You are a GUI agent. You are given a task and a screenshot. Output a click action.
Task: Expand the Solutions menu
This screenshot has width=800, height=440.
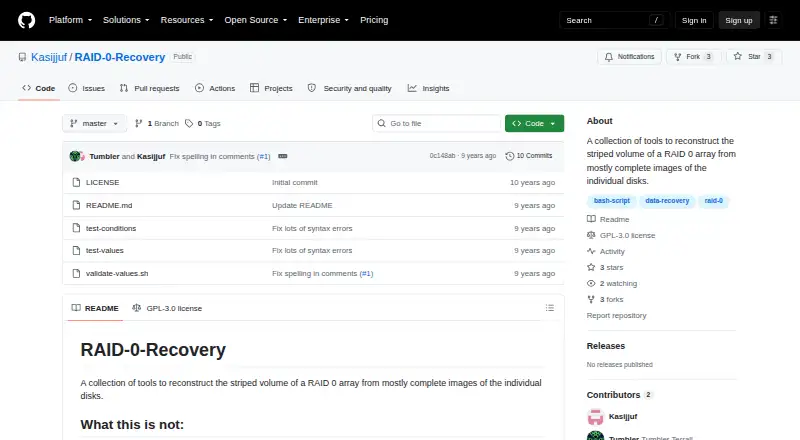[126, 20]
